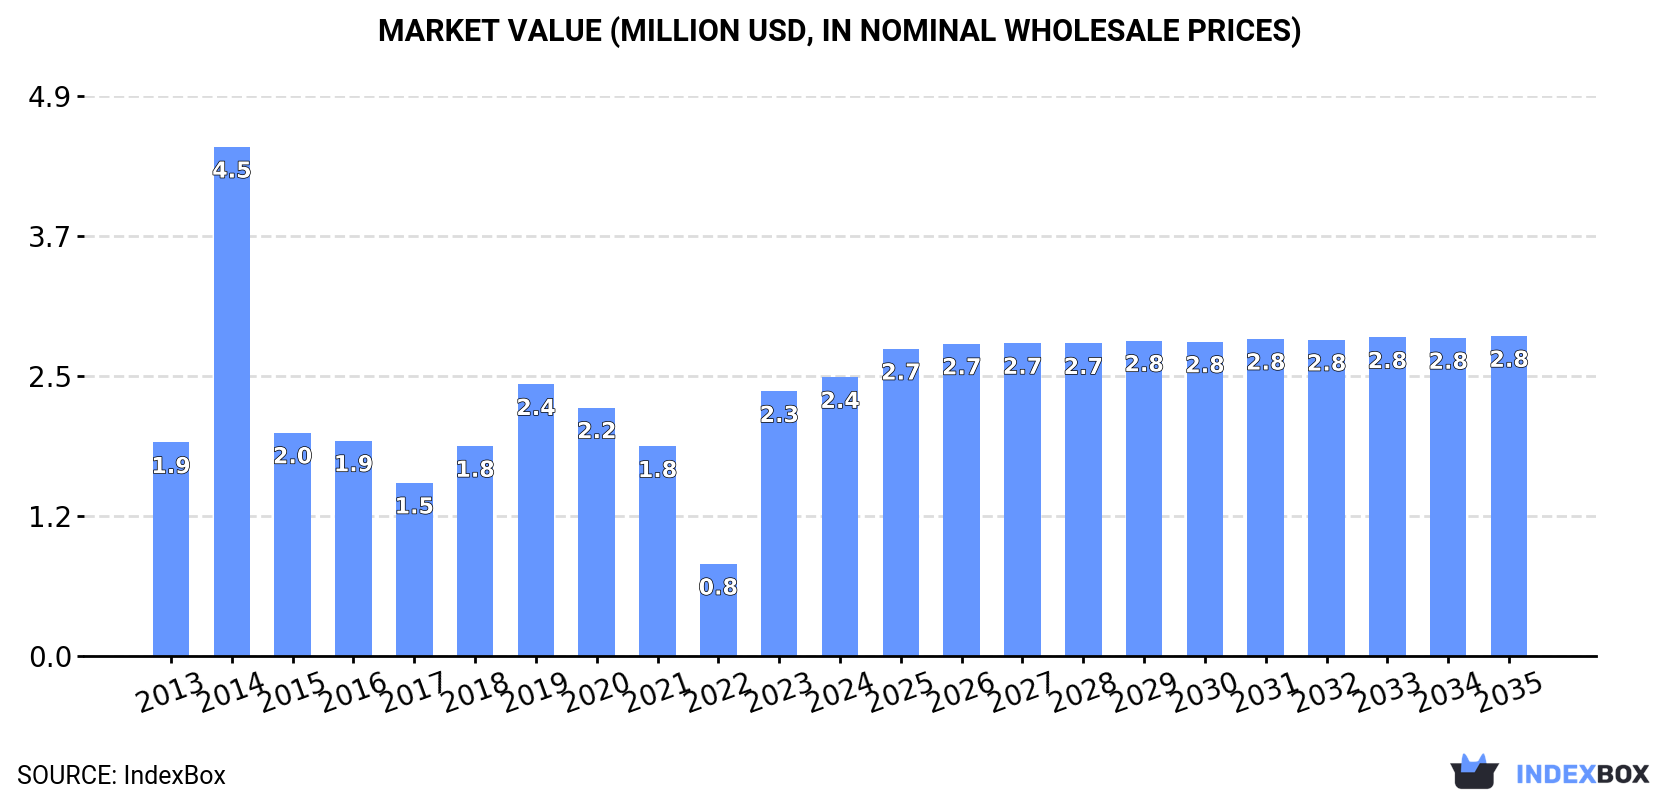The image size is (1680, 800).
Task: Select the 2030 bar
Action: point(1205,499)
